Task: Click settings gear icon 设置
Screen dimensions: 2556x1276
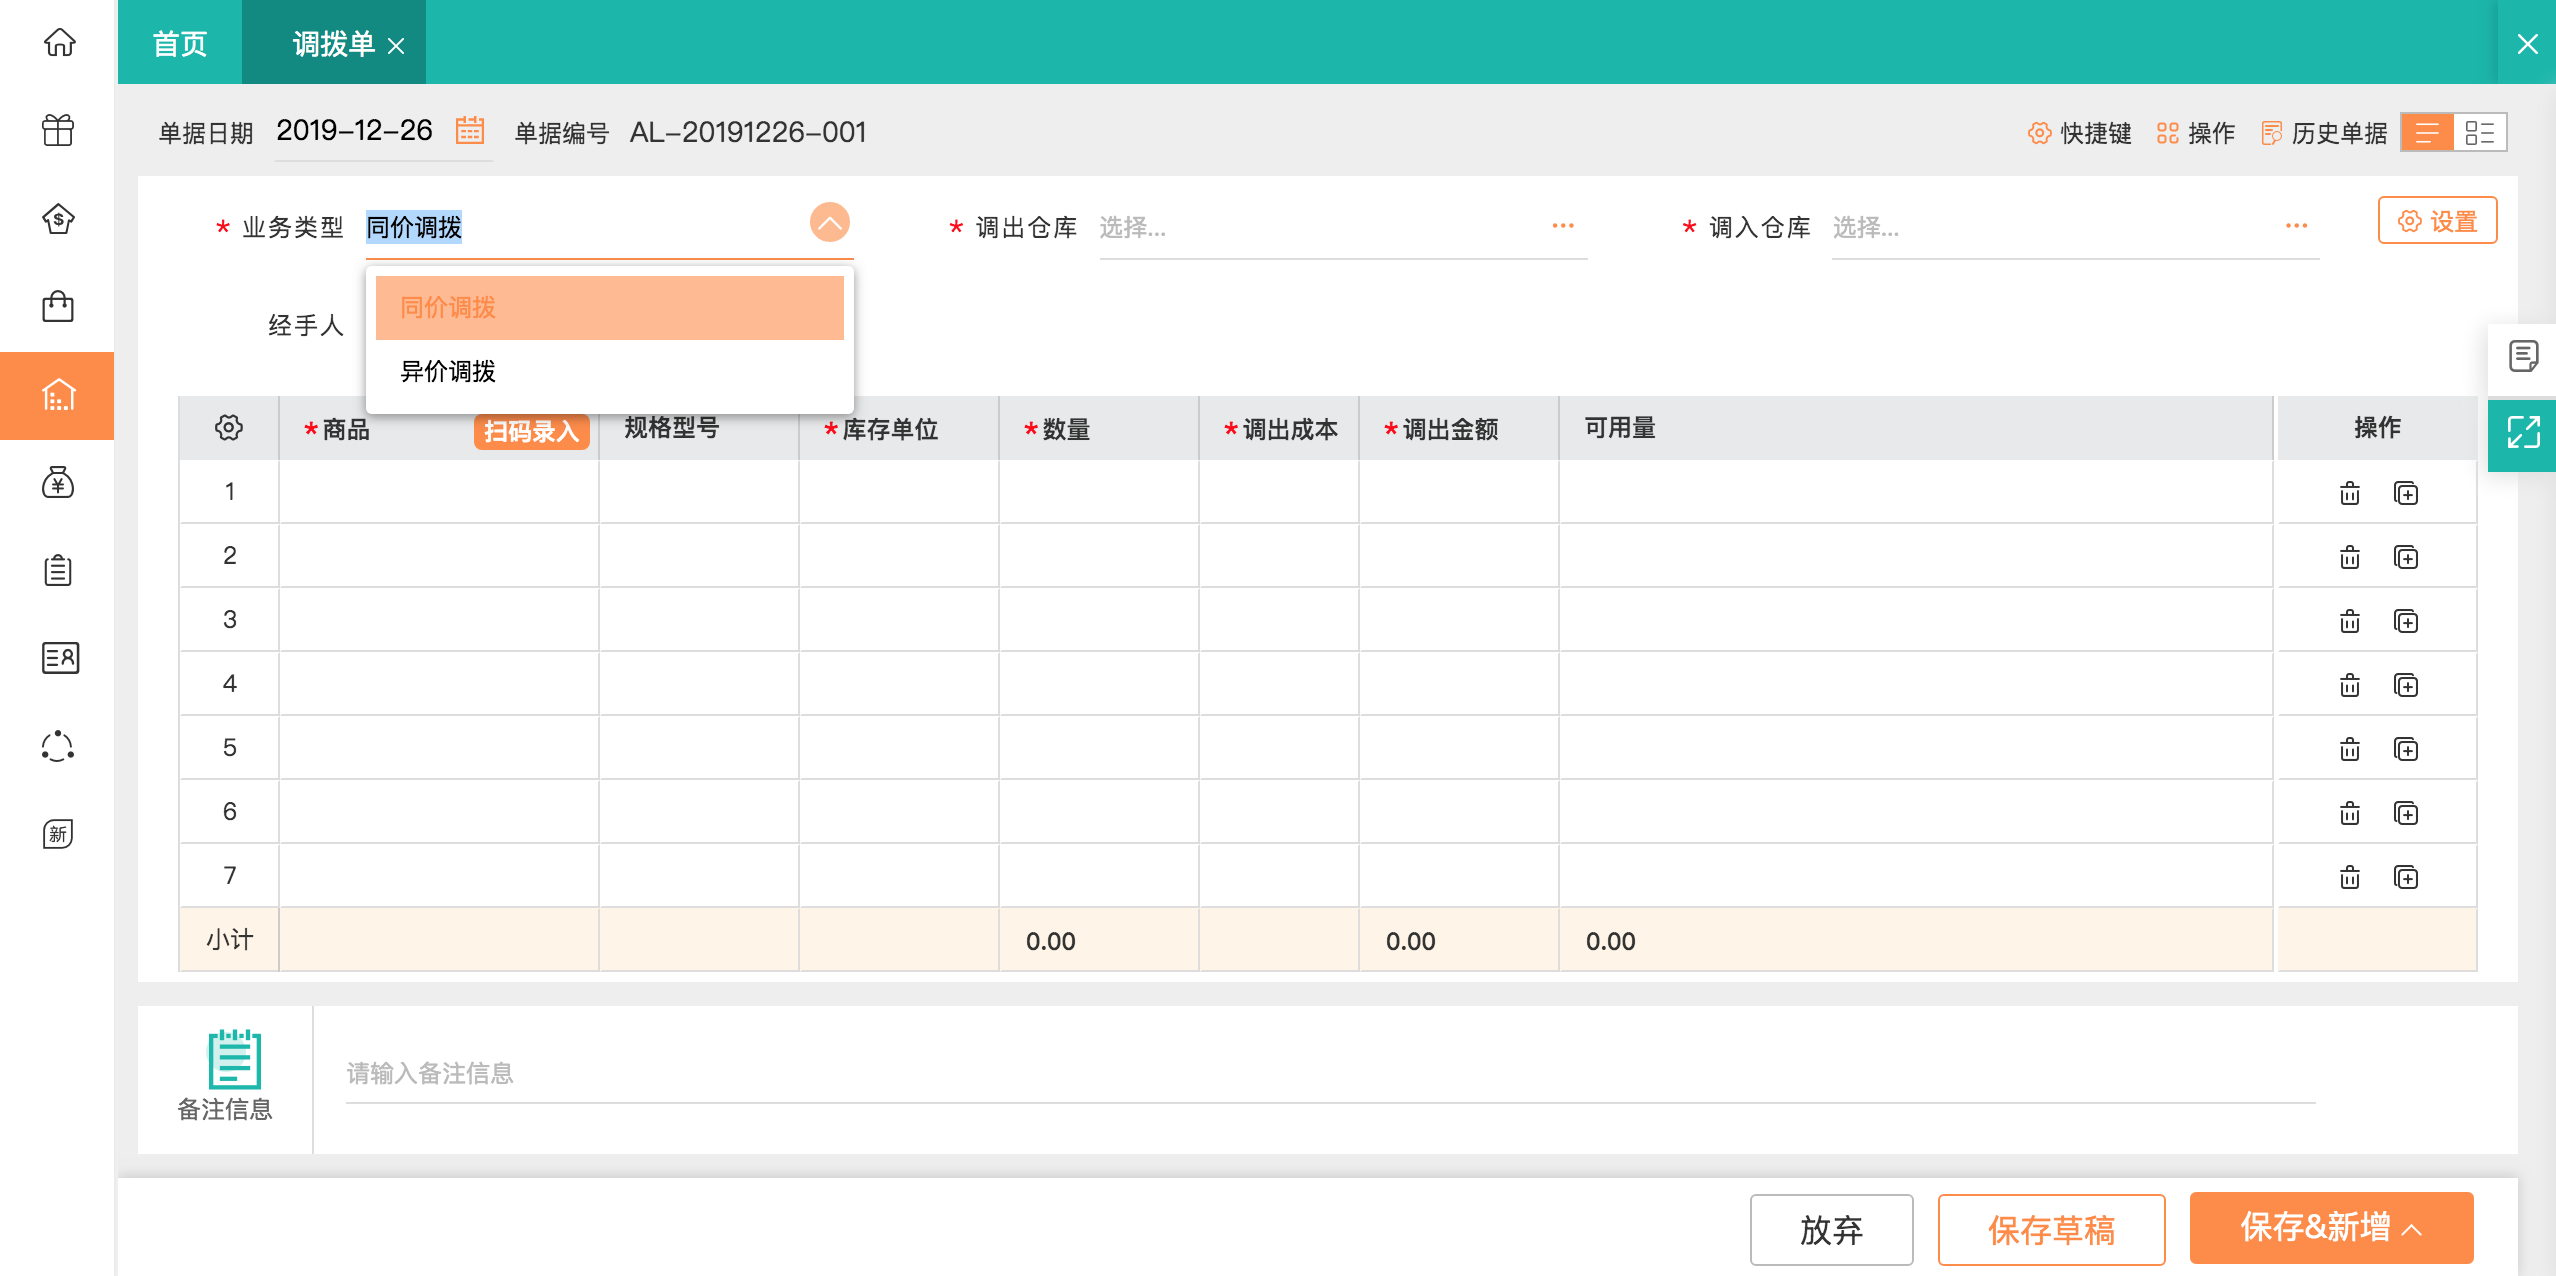Action: tap(2437, 220)
